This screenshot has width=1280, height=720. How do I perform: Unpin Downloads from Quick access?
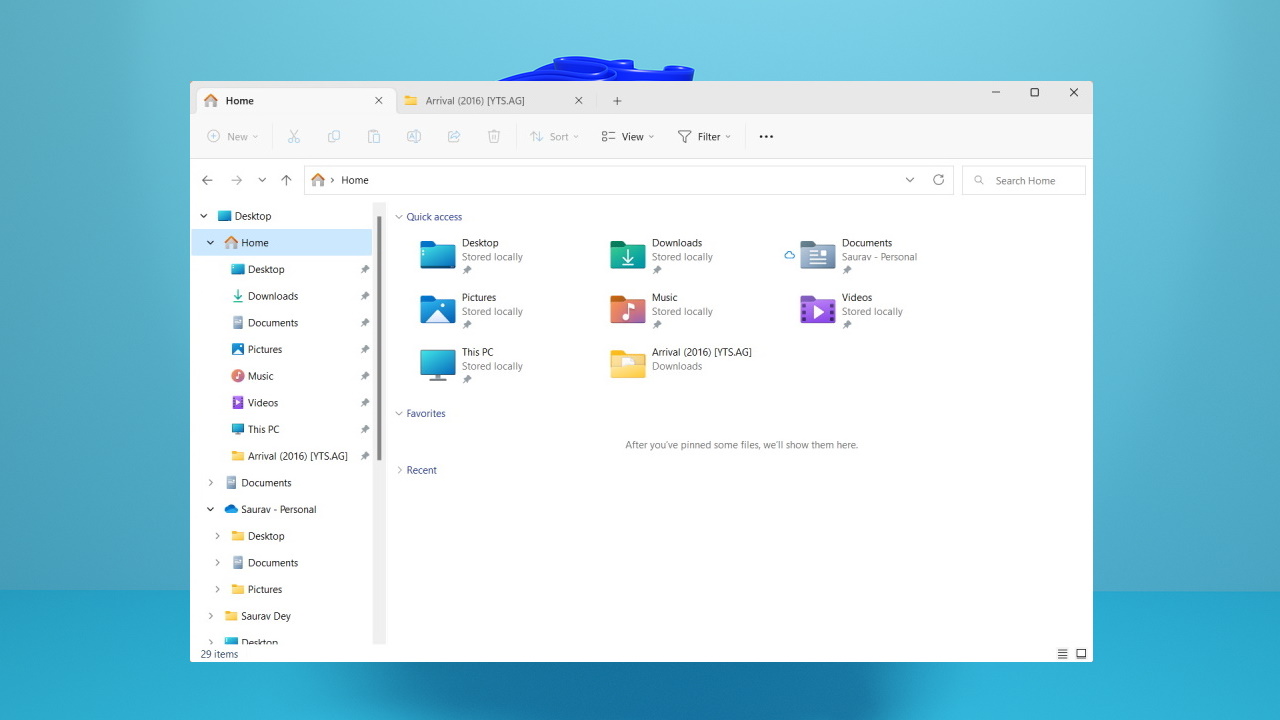tap(365, 296)
